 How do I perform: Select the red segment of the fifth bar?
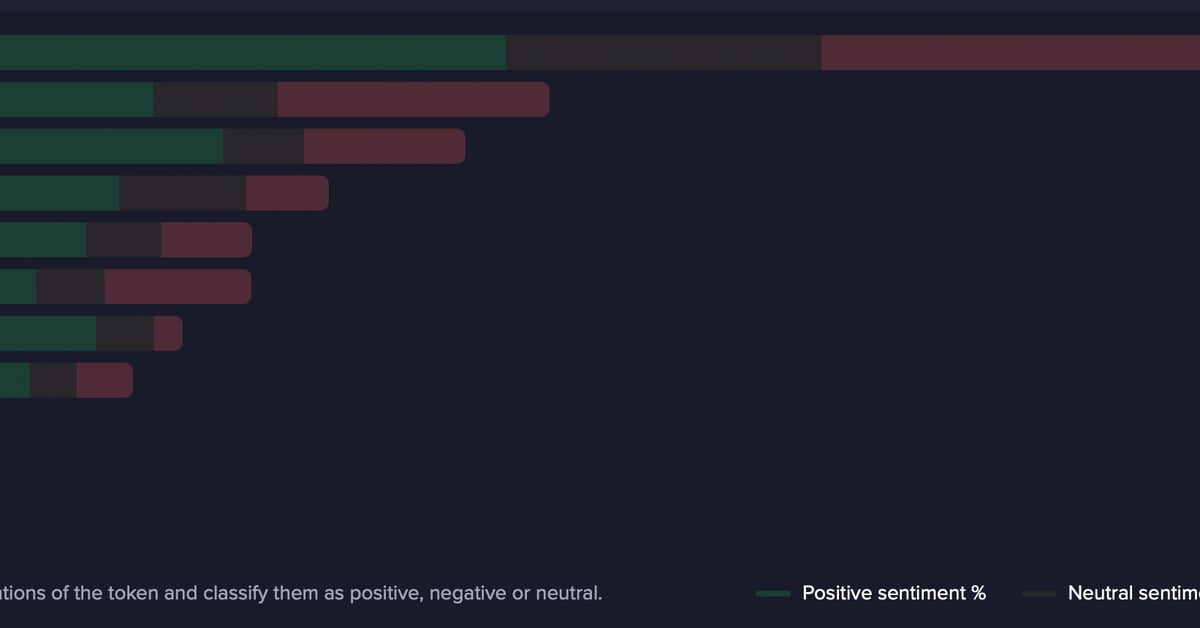click(206, 240)
